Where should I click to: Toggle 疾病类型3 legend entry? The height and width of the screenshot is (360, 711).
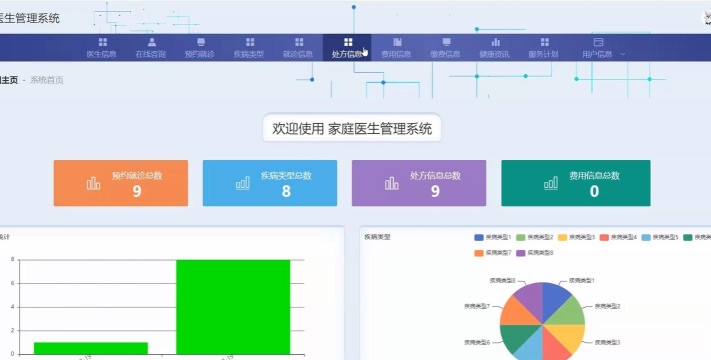click(x=576, y=237)
